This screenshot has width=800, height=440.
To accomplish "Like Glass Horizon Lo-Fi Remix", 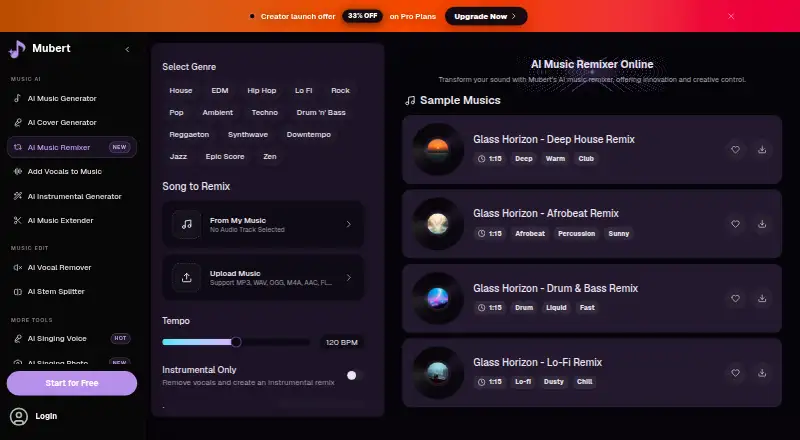I will [x=735, y=373].
